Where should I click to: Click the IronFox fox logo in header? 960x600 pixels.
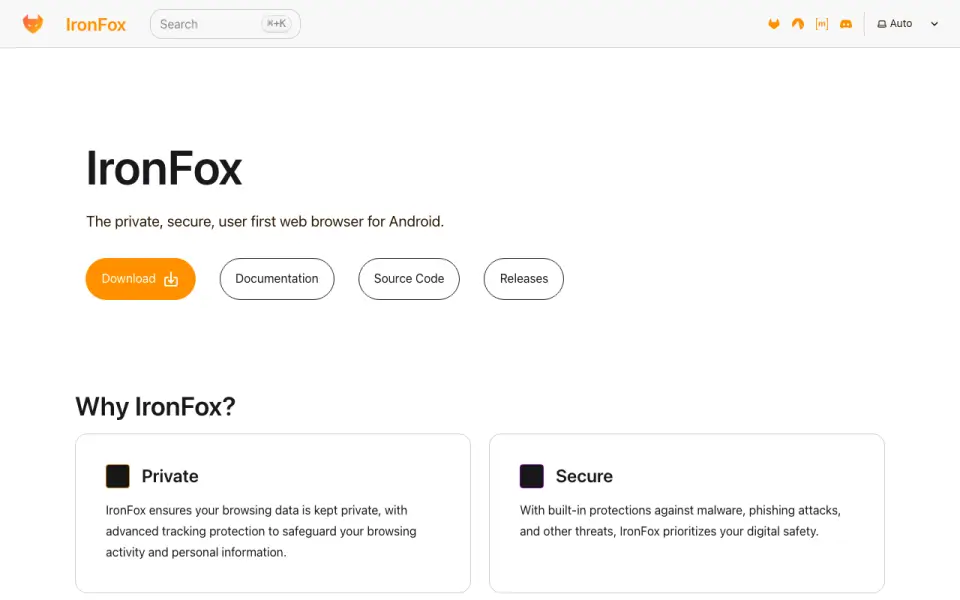pos(33,24)
